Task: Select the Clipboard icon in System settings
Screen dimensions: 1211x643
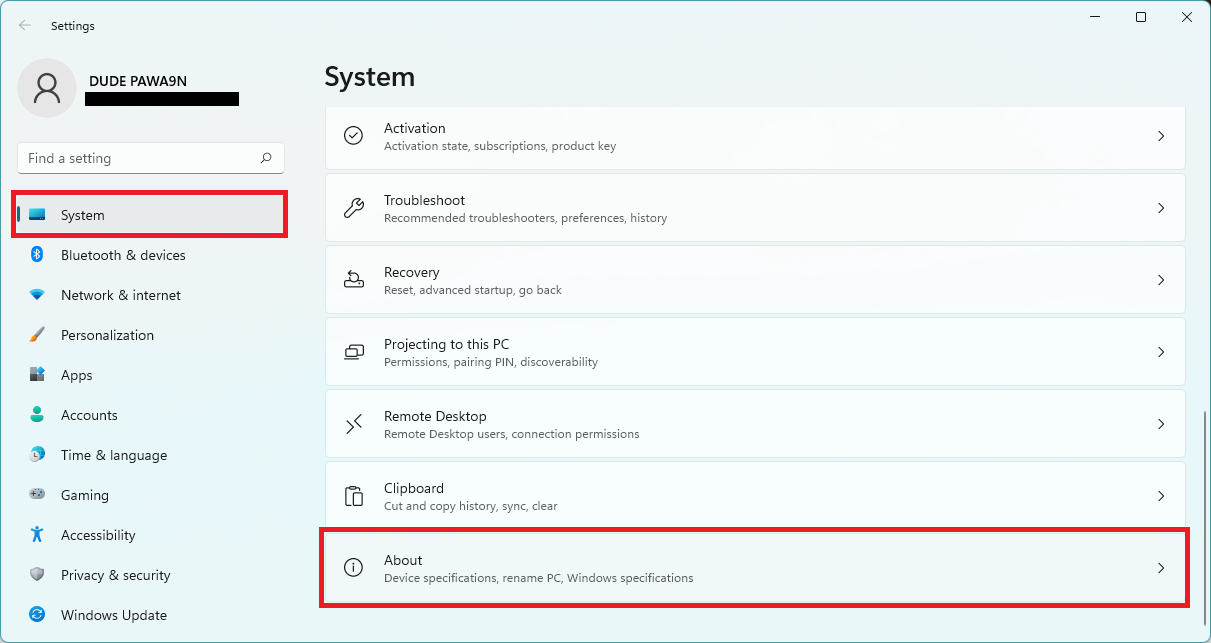Action: point(353,495)
